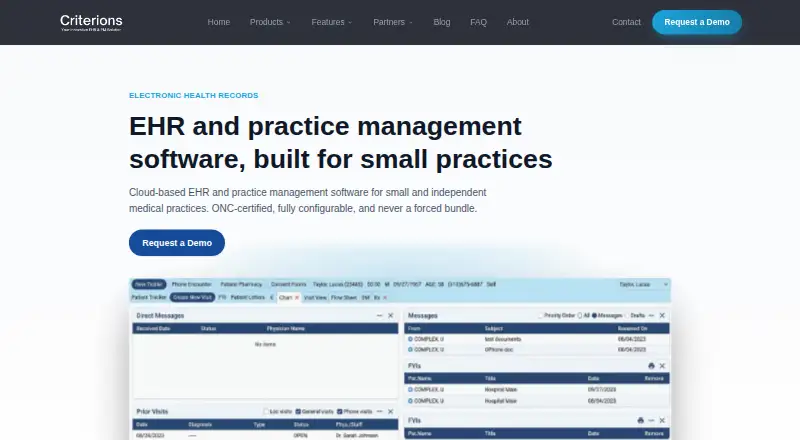
Task: Click the OPEN status in Prior Visits
Action: (301, 435)
